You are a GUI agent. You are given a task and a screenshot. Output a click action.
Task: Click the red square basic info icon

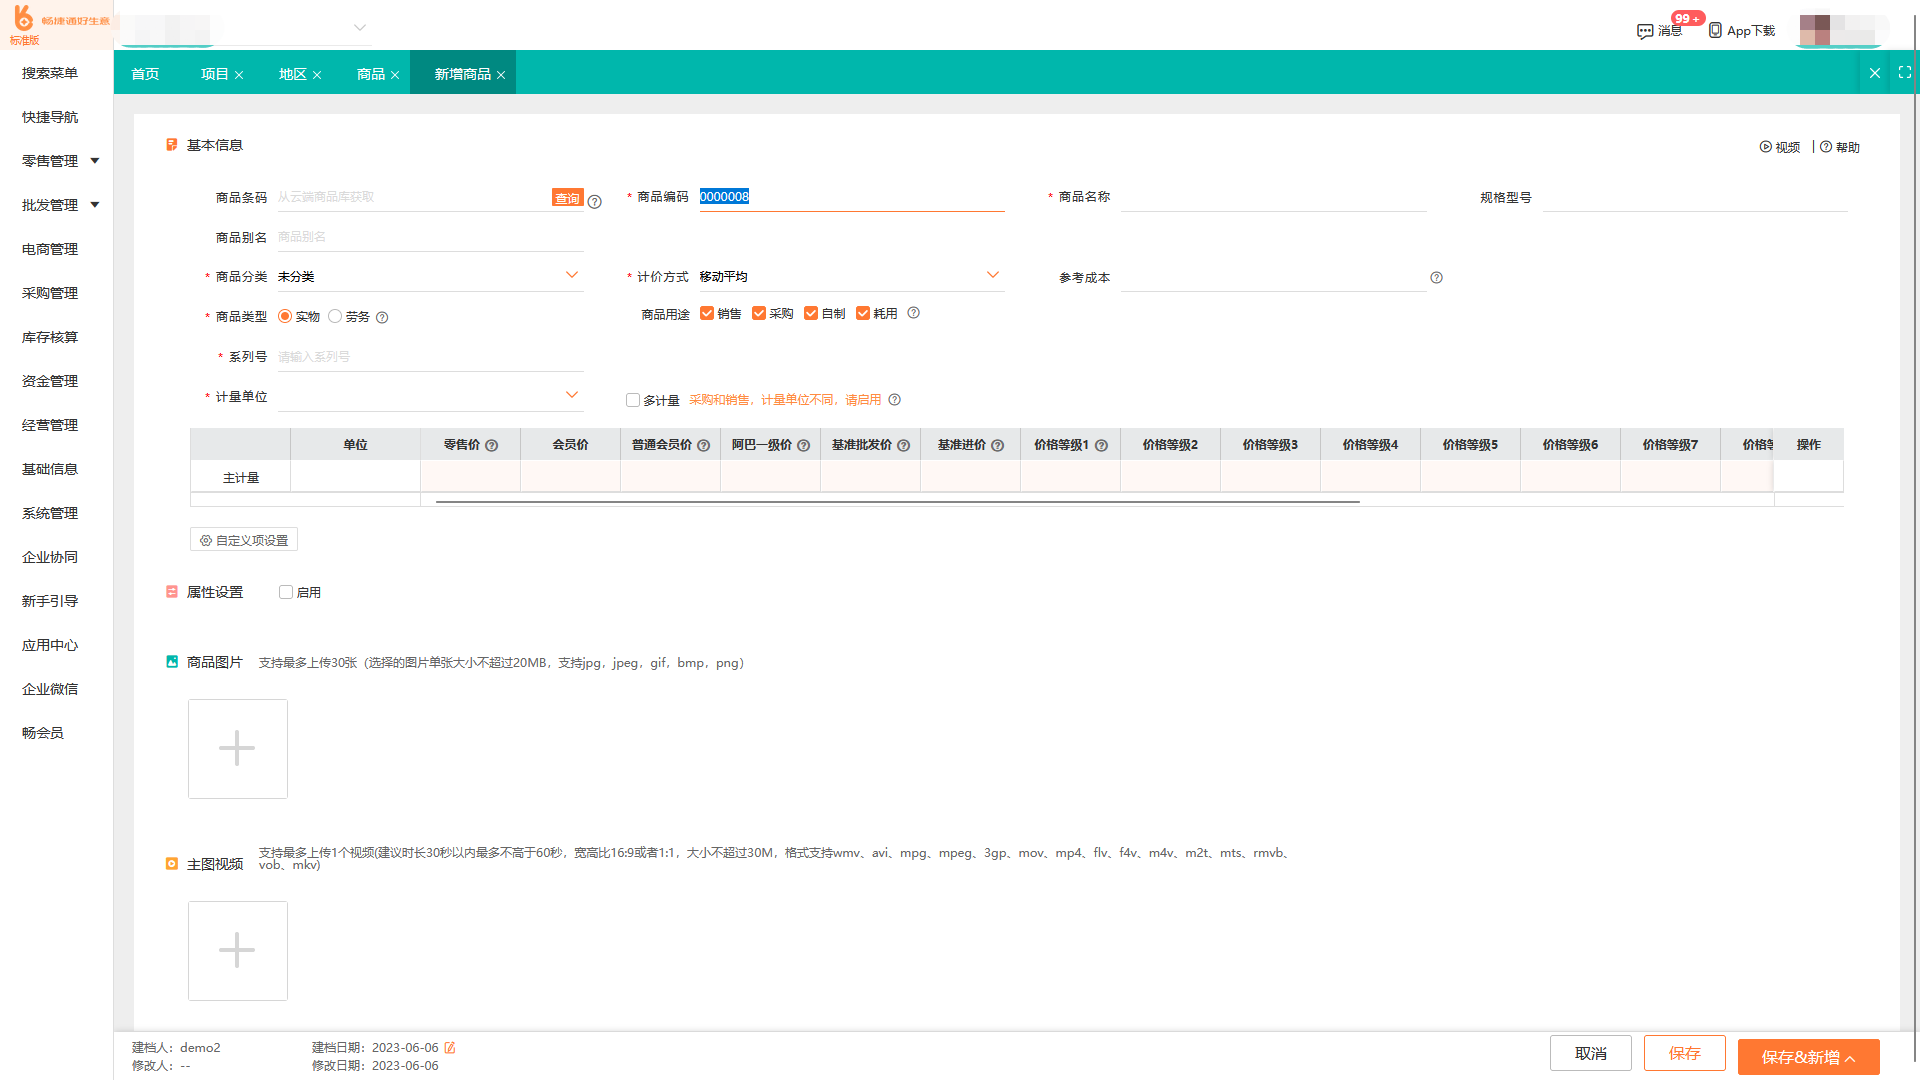click(171, 145)
